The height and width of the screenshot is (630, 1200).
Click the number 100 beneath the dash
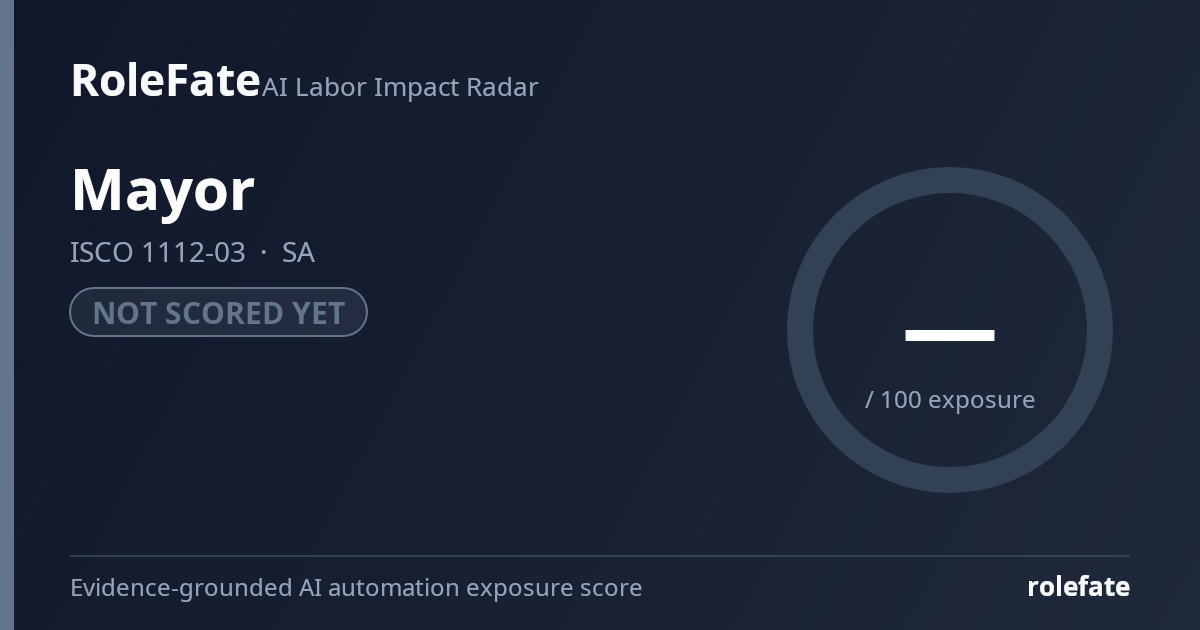(x=901, y=399)
